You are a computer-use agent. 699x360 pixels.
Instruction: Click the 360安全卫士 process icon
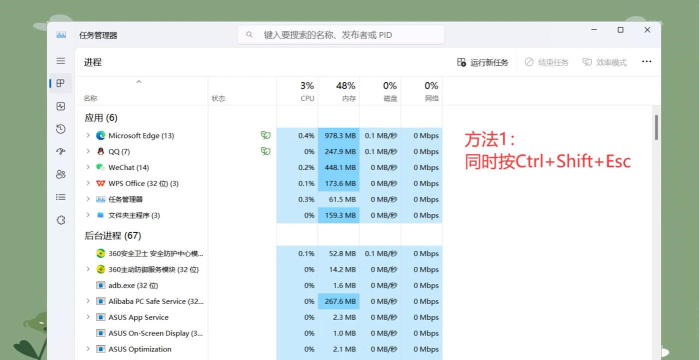coord(101,254)
